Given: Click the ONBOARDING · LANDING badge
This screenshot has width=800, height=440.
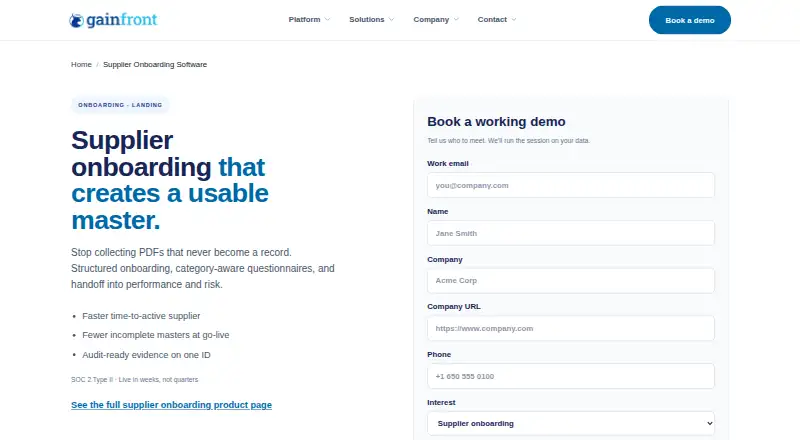Looking at the screenshot, I should pos(120,105).
